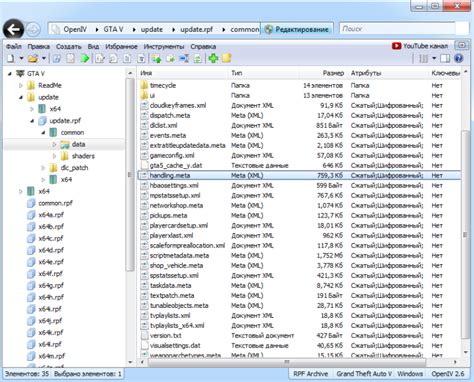
Task: Expand the dlc_patch tree folder
Action: pos(43,168)
